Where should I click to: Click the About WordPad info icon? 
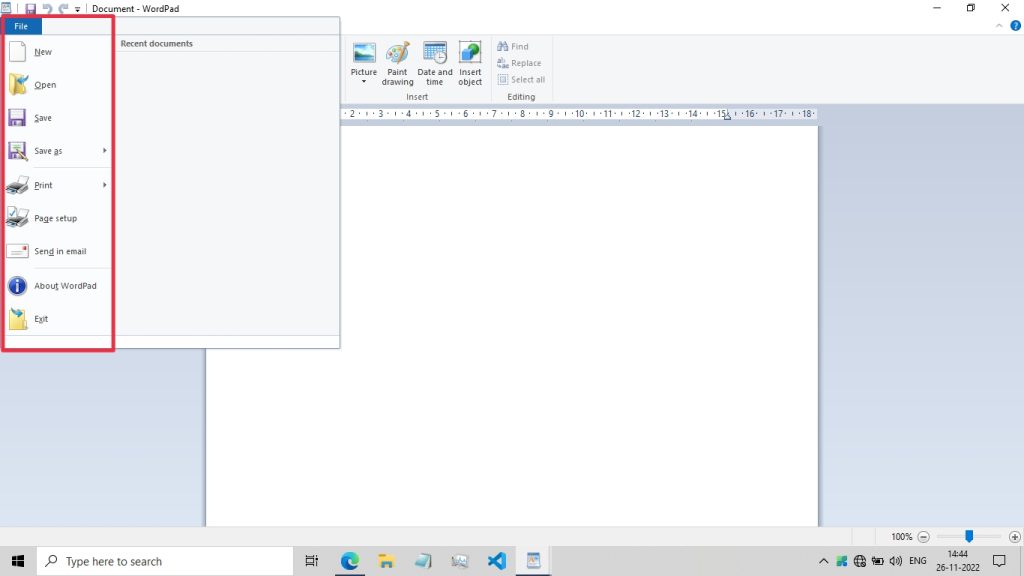click(17, 285)
